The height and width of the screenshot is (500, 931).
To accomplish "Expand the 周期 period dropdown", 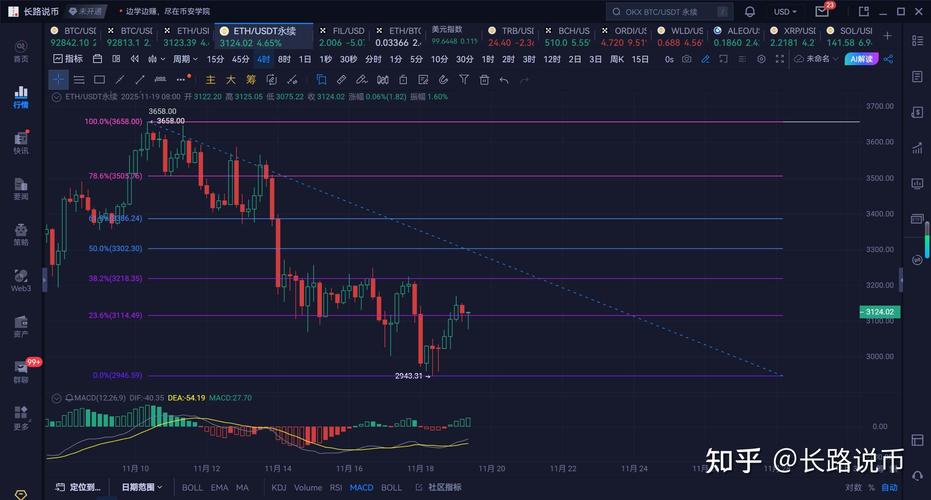I will click(x=184, y=59).
